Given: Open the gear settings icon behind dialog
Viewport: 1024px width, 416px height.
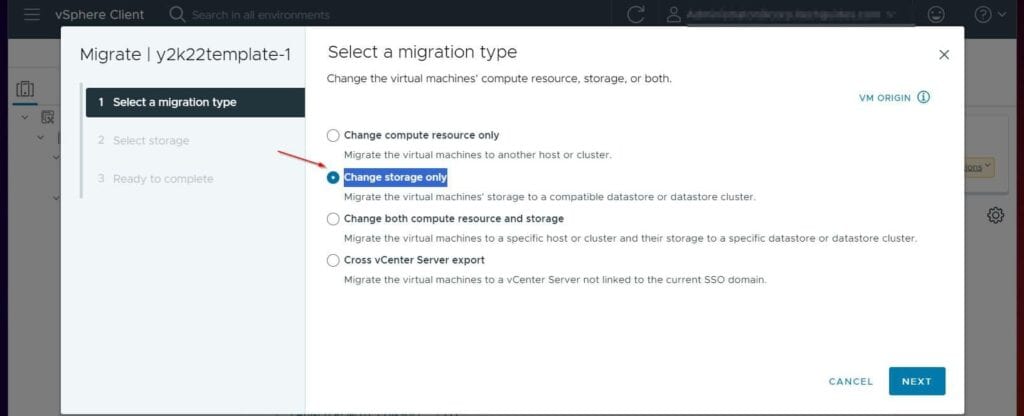Looking at the screenshot, I should (995, 216).
